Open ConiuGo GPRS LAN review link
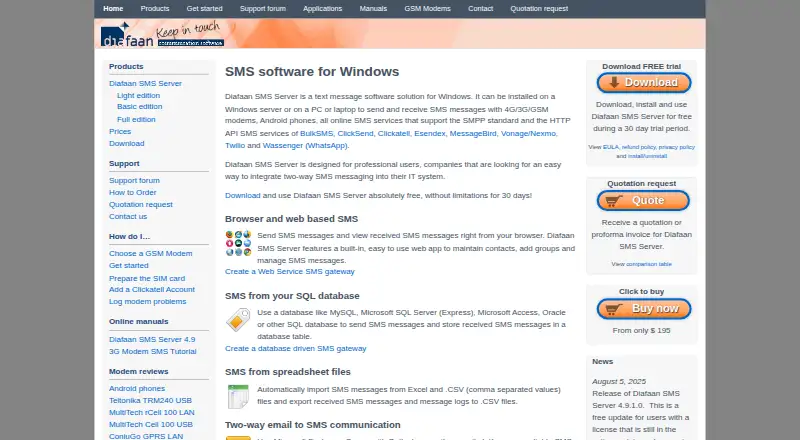This screenshot has height=440, width=800. [x=146, y=436]
